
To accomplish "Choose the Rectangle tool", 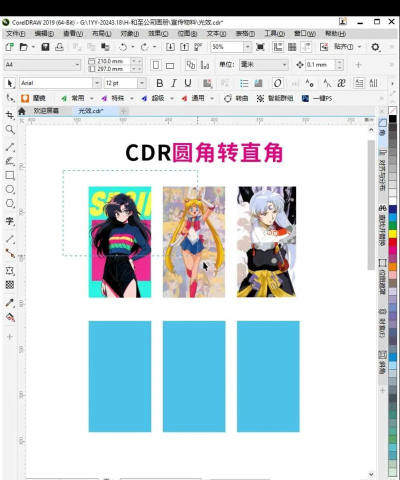I will [x=10, y=175].
